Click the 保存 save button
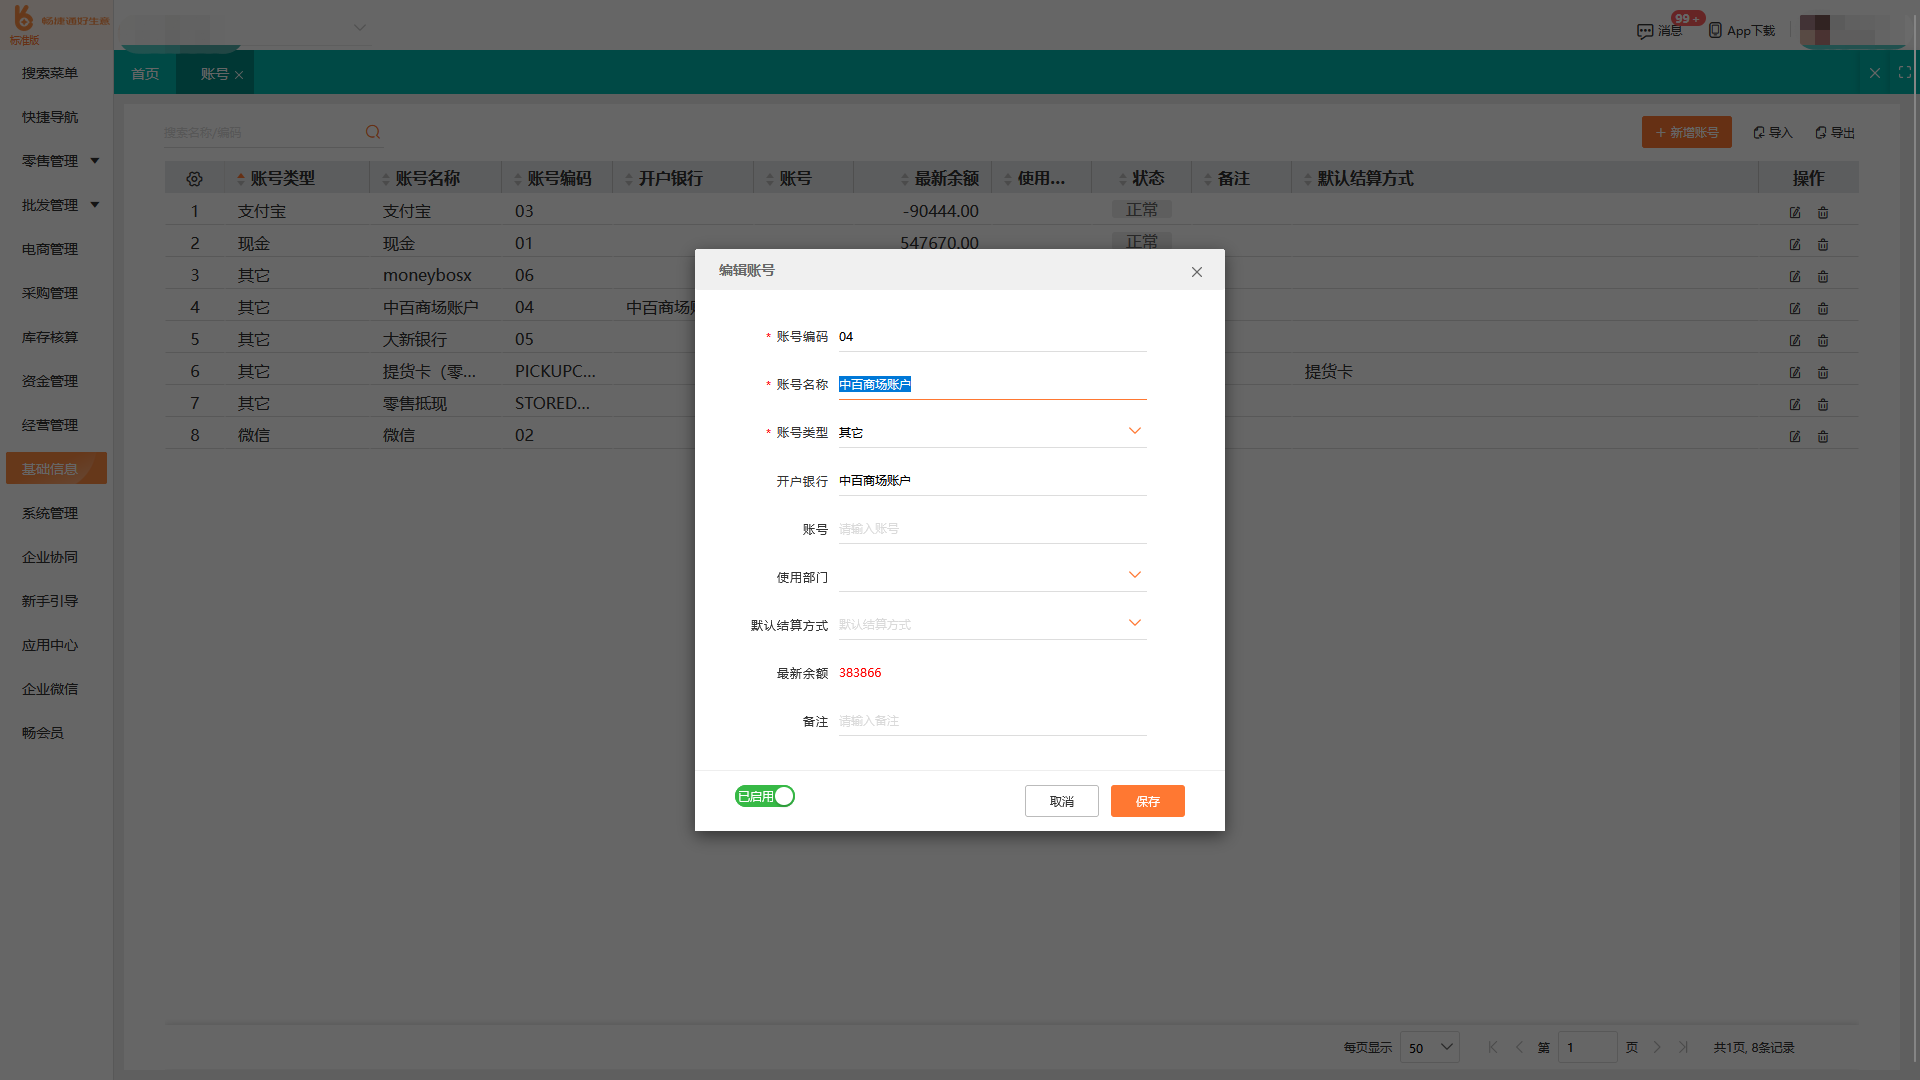The width and height of the screenshot is (1920, 1080). click(x=1147, y=800)
